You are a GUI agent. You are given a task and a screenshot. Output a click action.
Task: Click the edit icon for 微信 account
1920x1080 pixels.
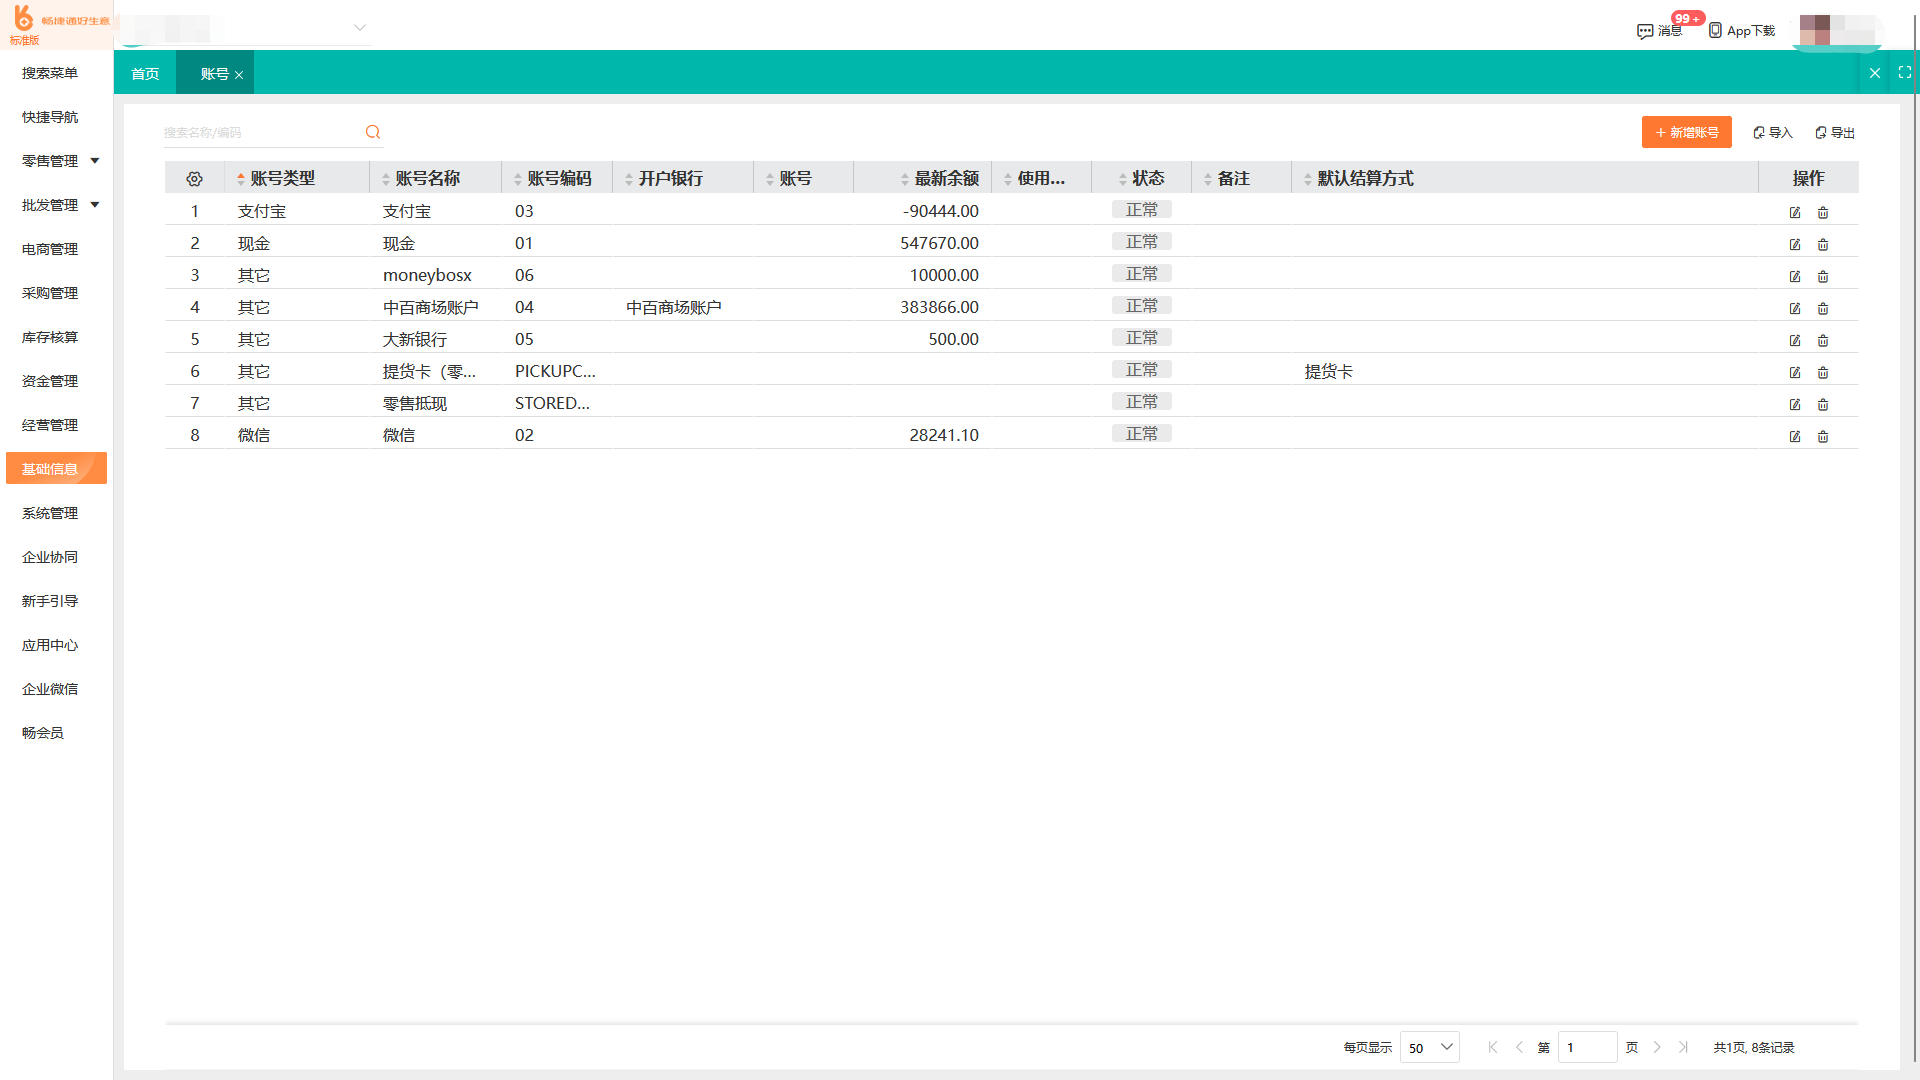point(1795,435)
